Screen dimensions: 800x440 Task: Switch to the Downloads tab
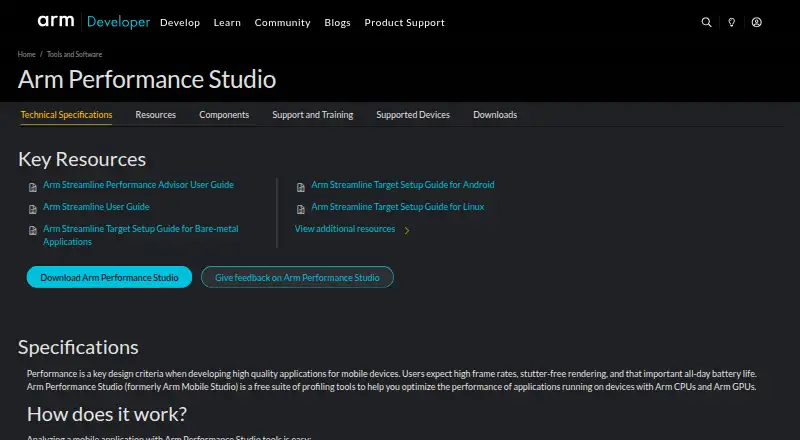(x=495, y=115)
